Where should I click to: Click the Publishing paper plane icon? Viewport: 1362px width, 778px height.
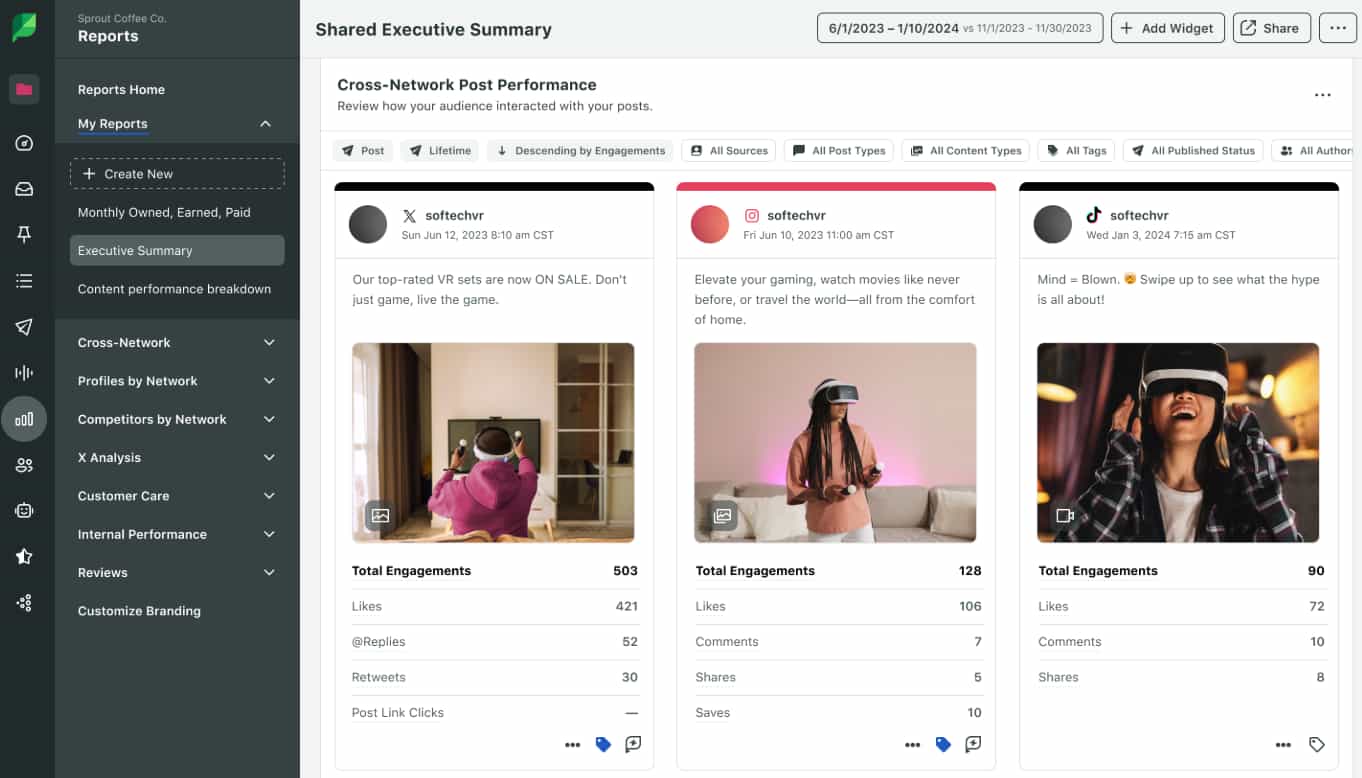24,327
